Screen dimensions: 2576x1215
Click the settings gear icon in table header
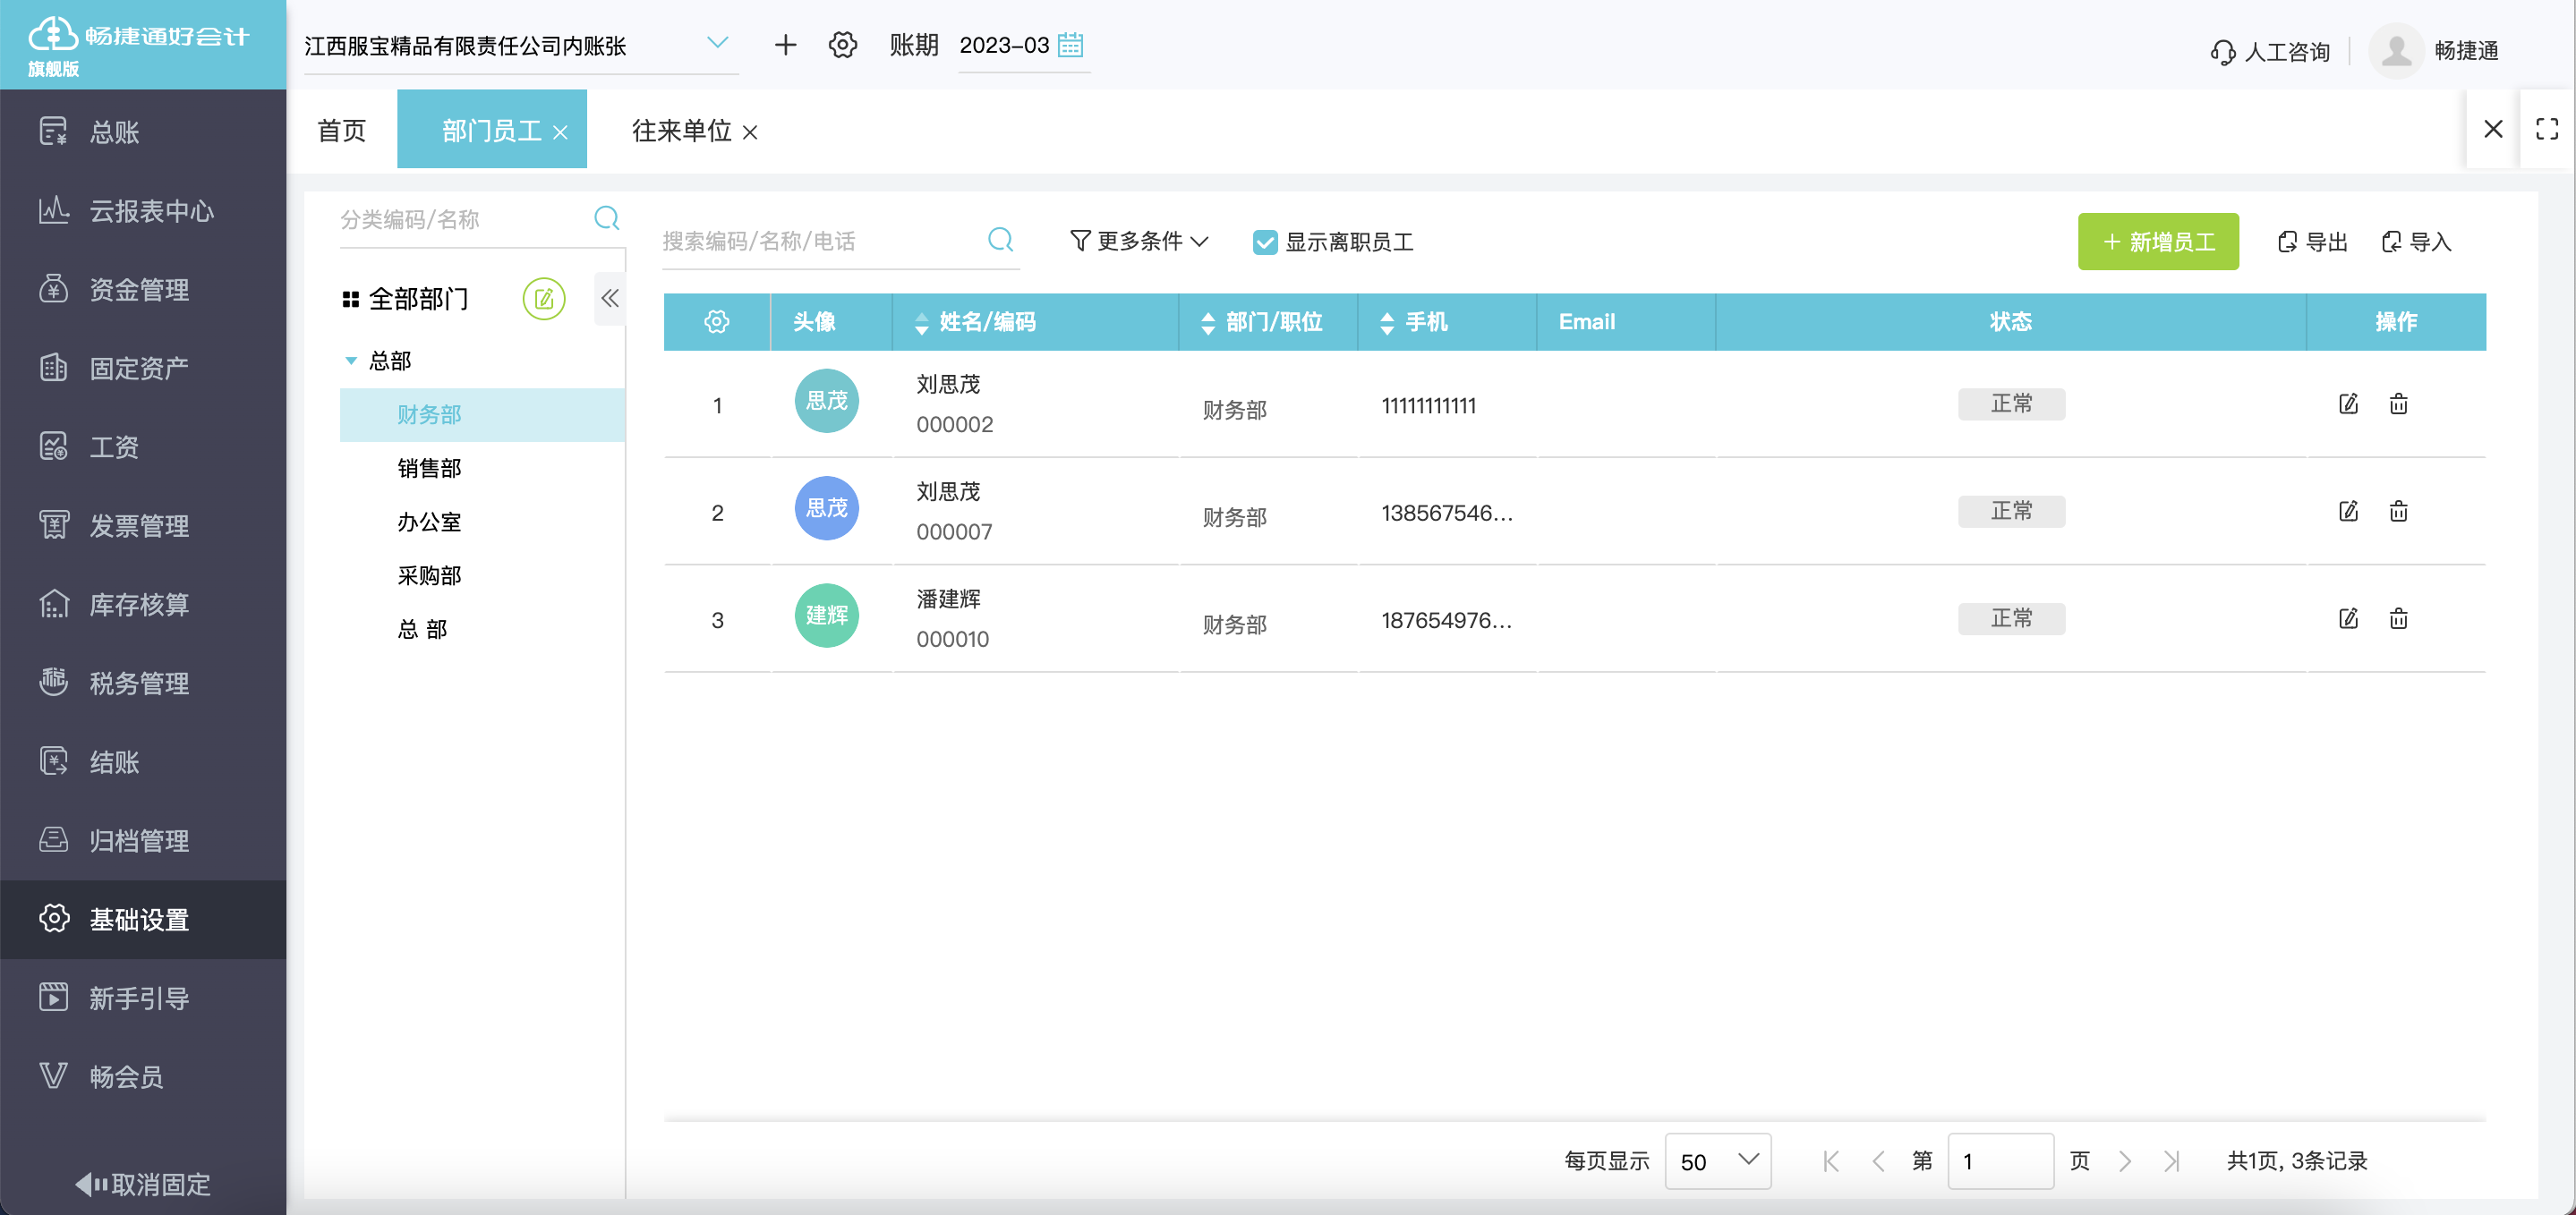click(716, 322)
